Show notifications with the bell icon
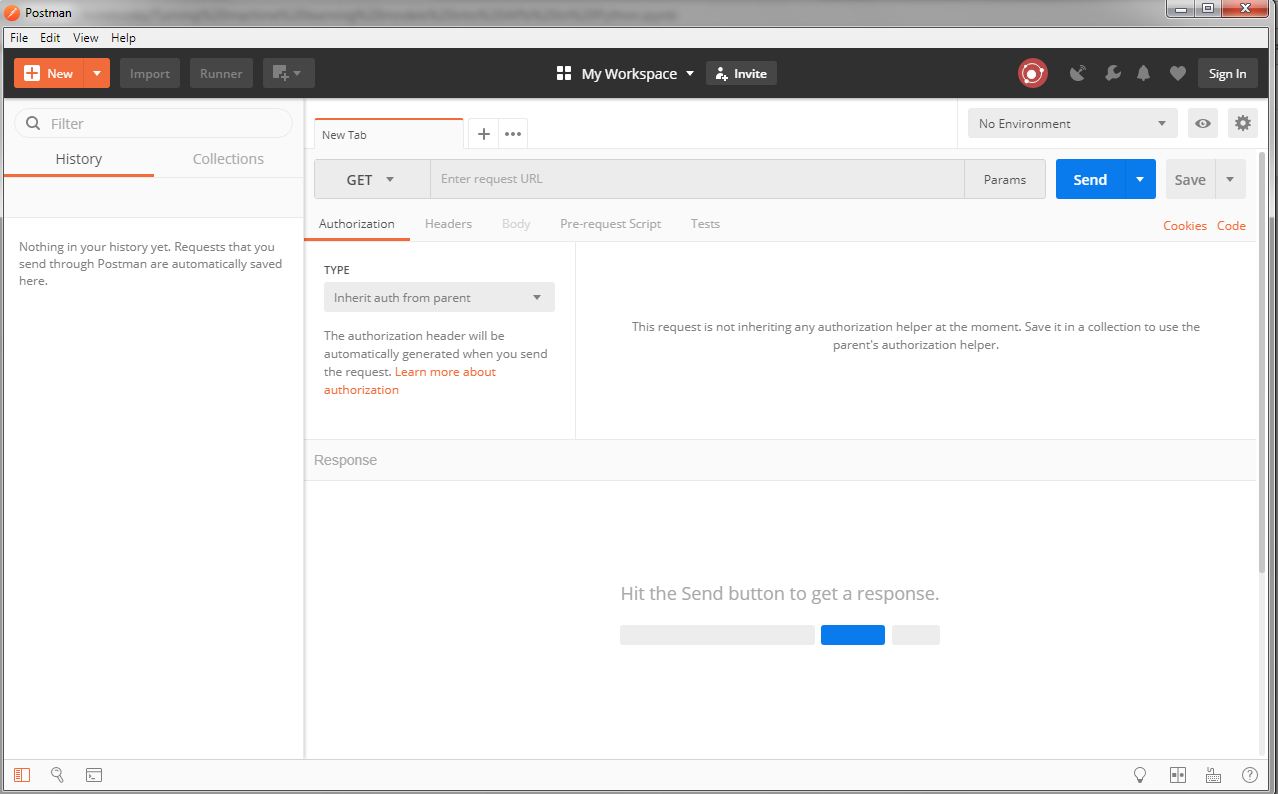 tap(1144, 73)
